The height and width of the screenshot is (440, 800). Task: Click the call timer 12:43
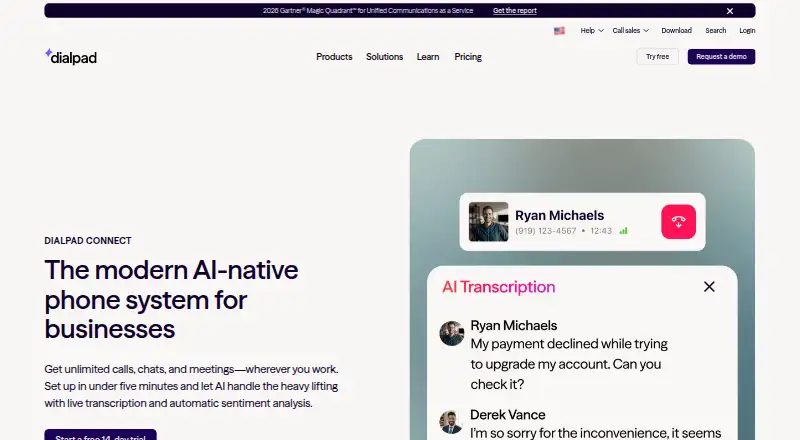[x=601, y=231]
